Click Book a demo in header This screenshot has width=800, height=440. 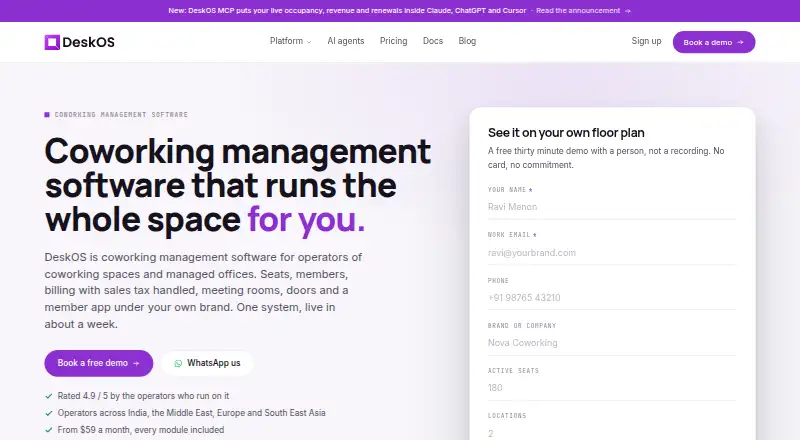point(714,42)
